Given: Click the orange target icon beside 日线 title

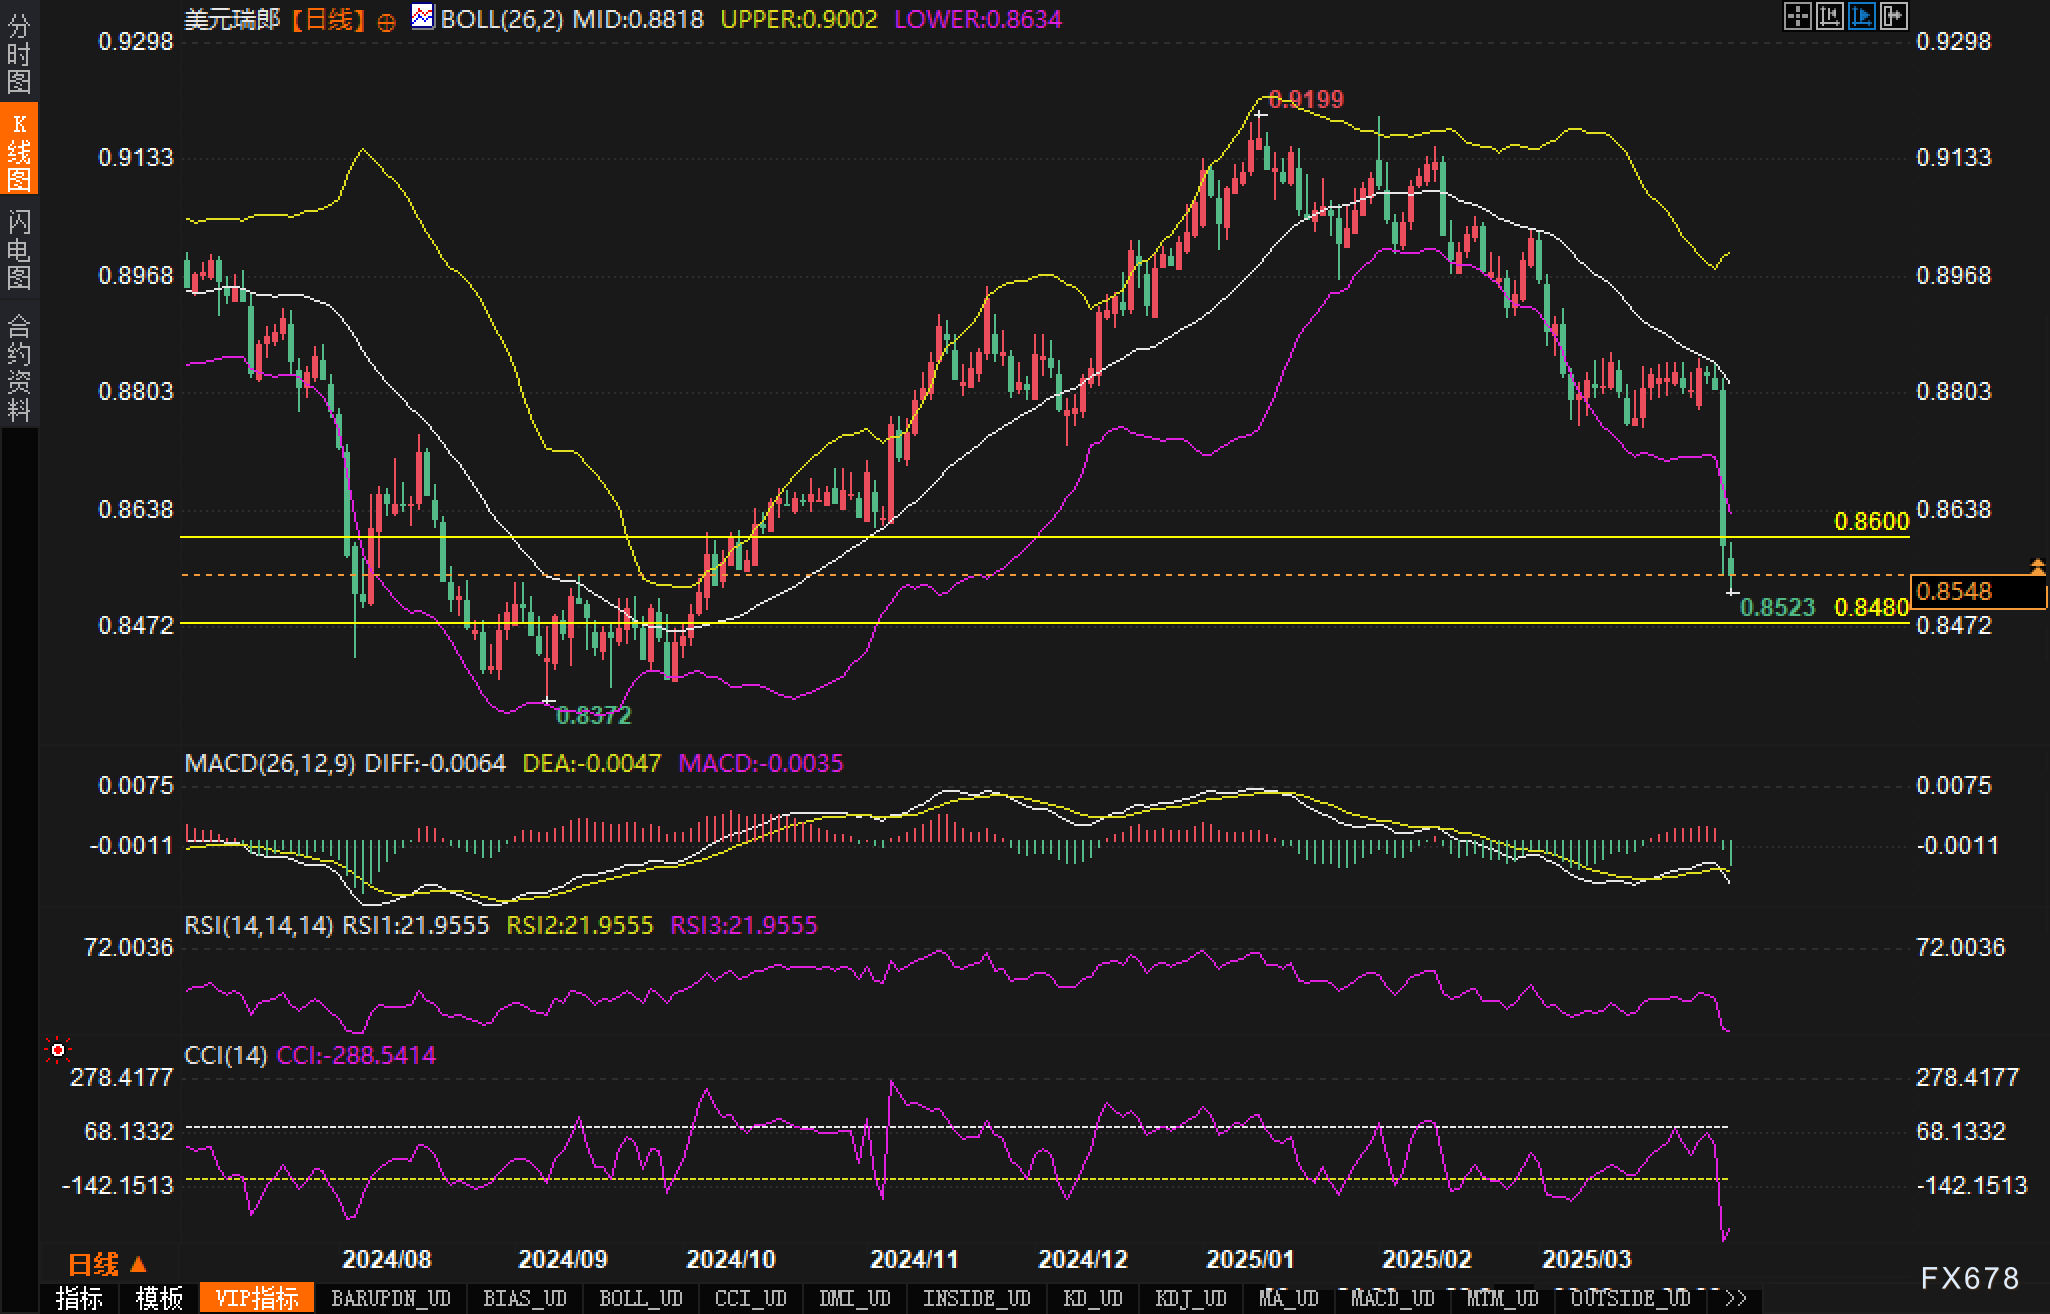Looking at the screenshot, I should click(x=387, y=22).
